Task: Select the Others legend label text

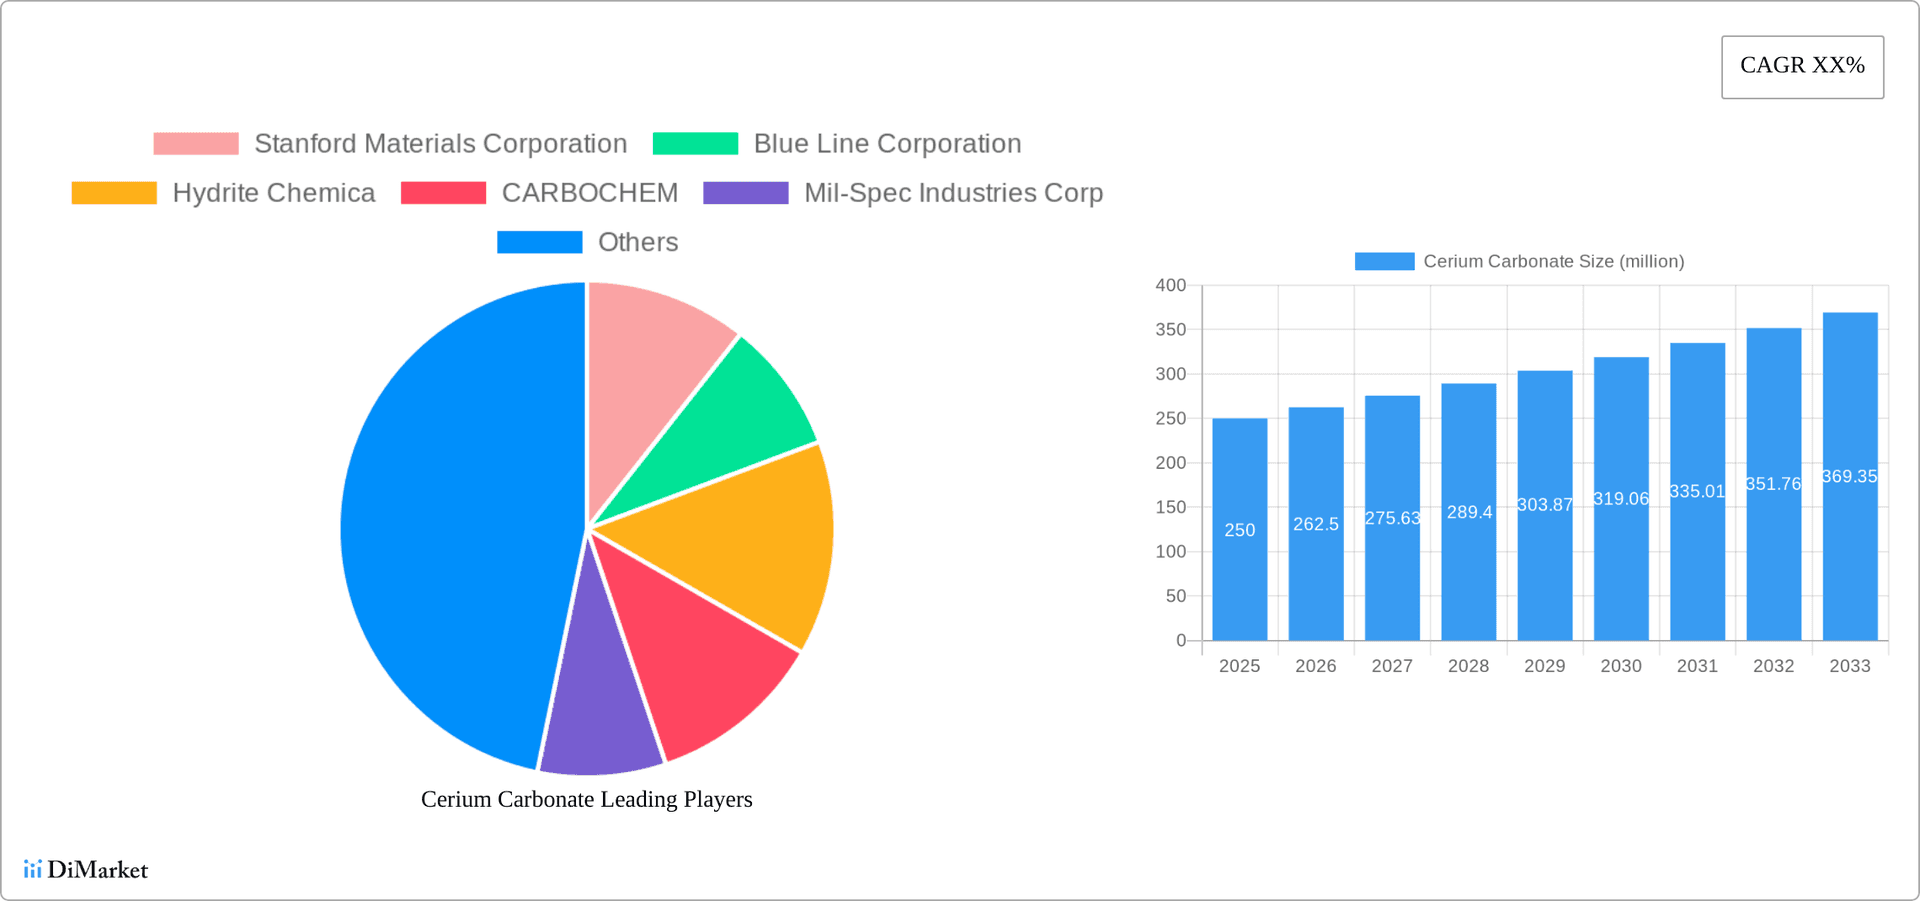Action: 638,241
